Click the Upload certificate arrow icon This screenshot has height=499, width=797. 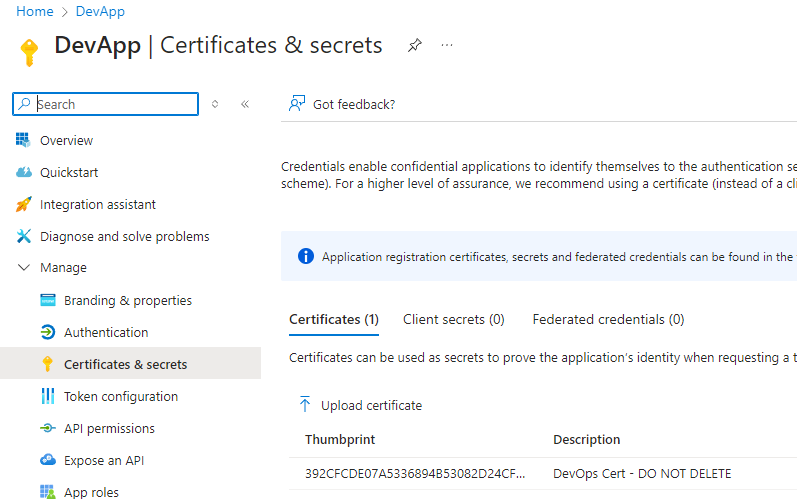point(304,405)
